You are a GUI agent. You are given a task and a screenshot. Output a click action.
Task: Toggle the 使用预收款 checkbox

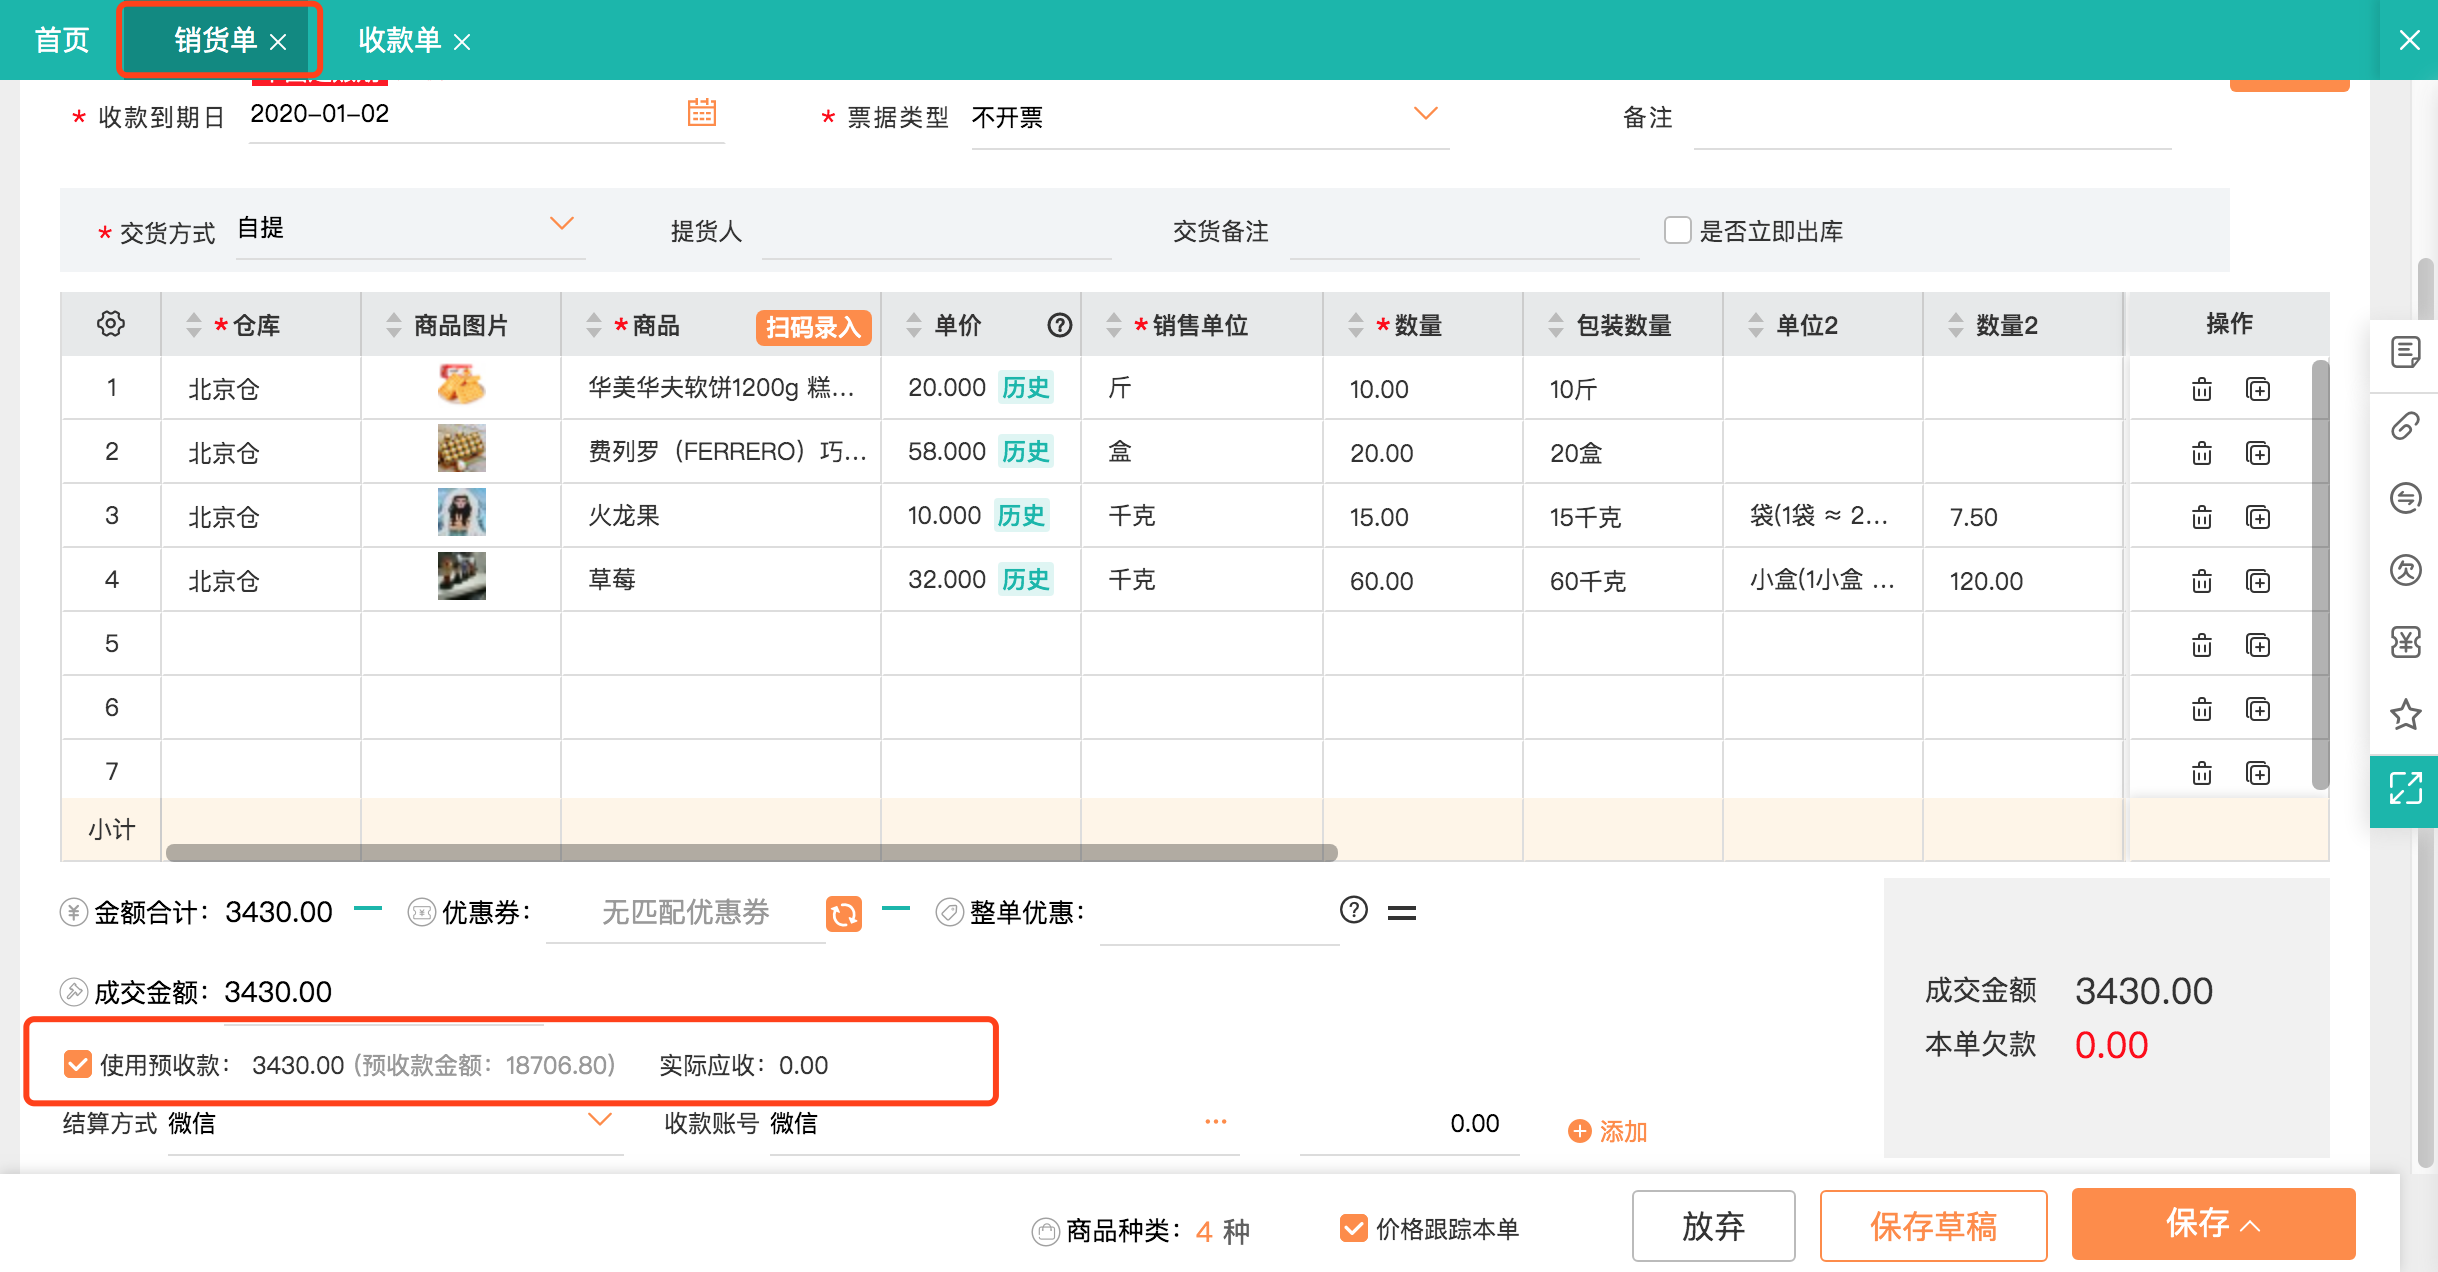(77, 1064)
